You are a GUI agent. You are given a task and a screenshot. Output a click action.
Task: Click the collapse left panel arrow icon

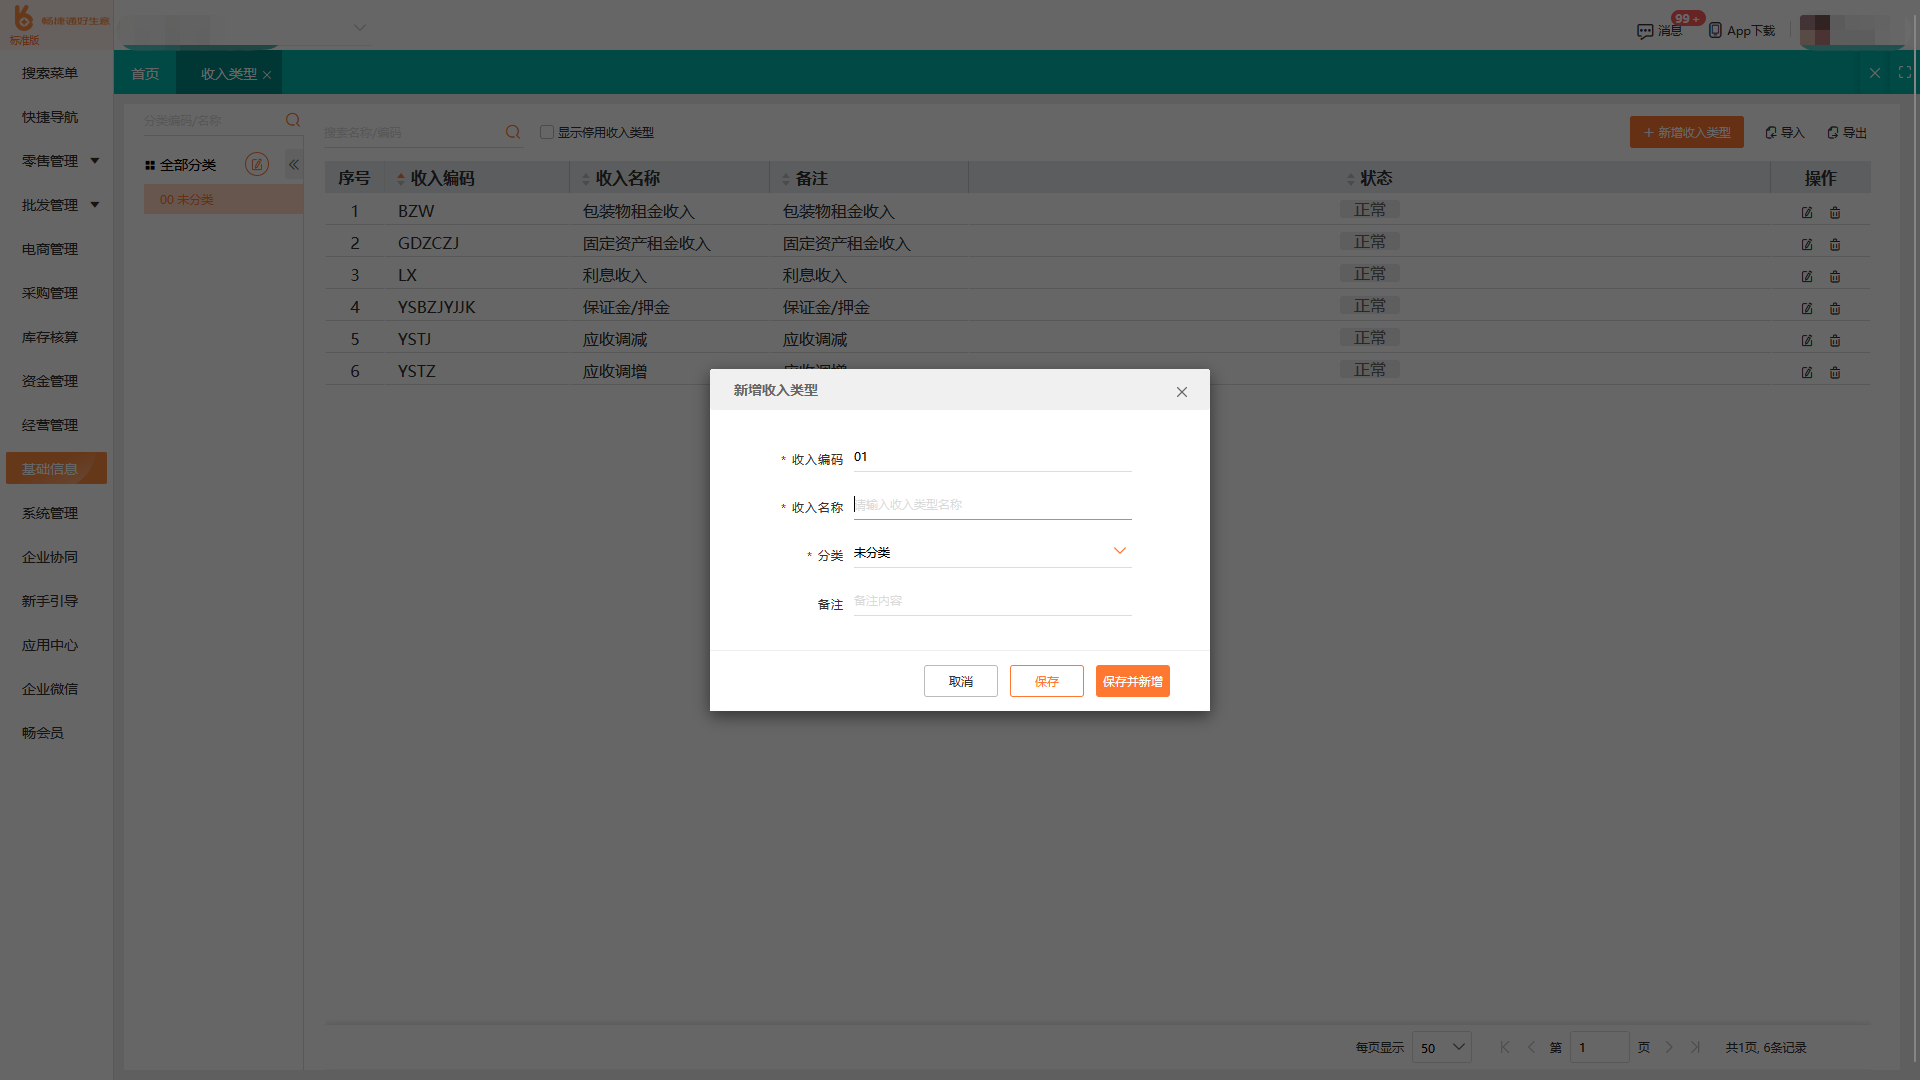[x=294, y=165]
